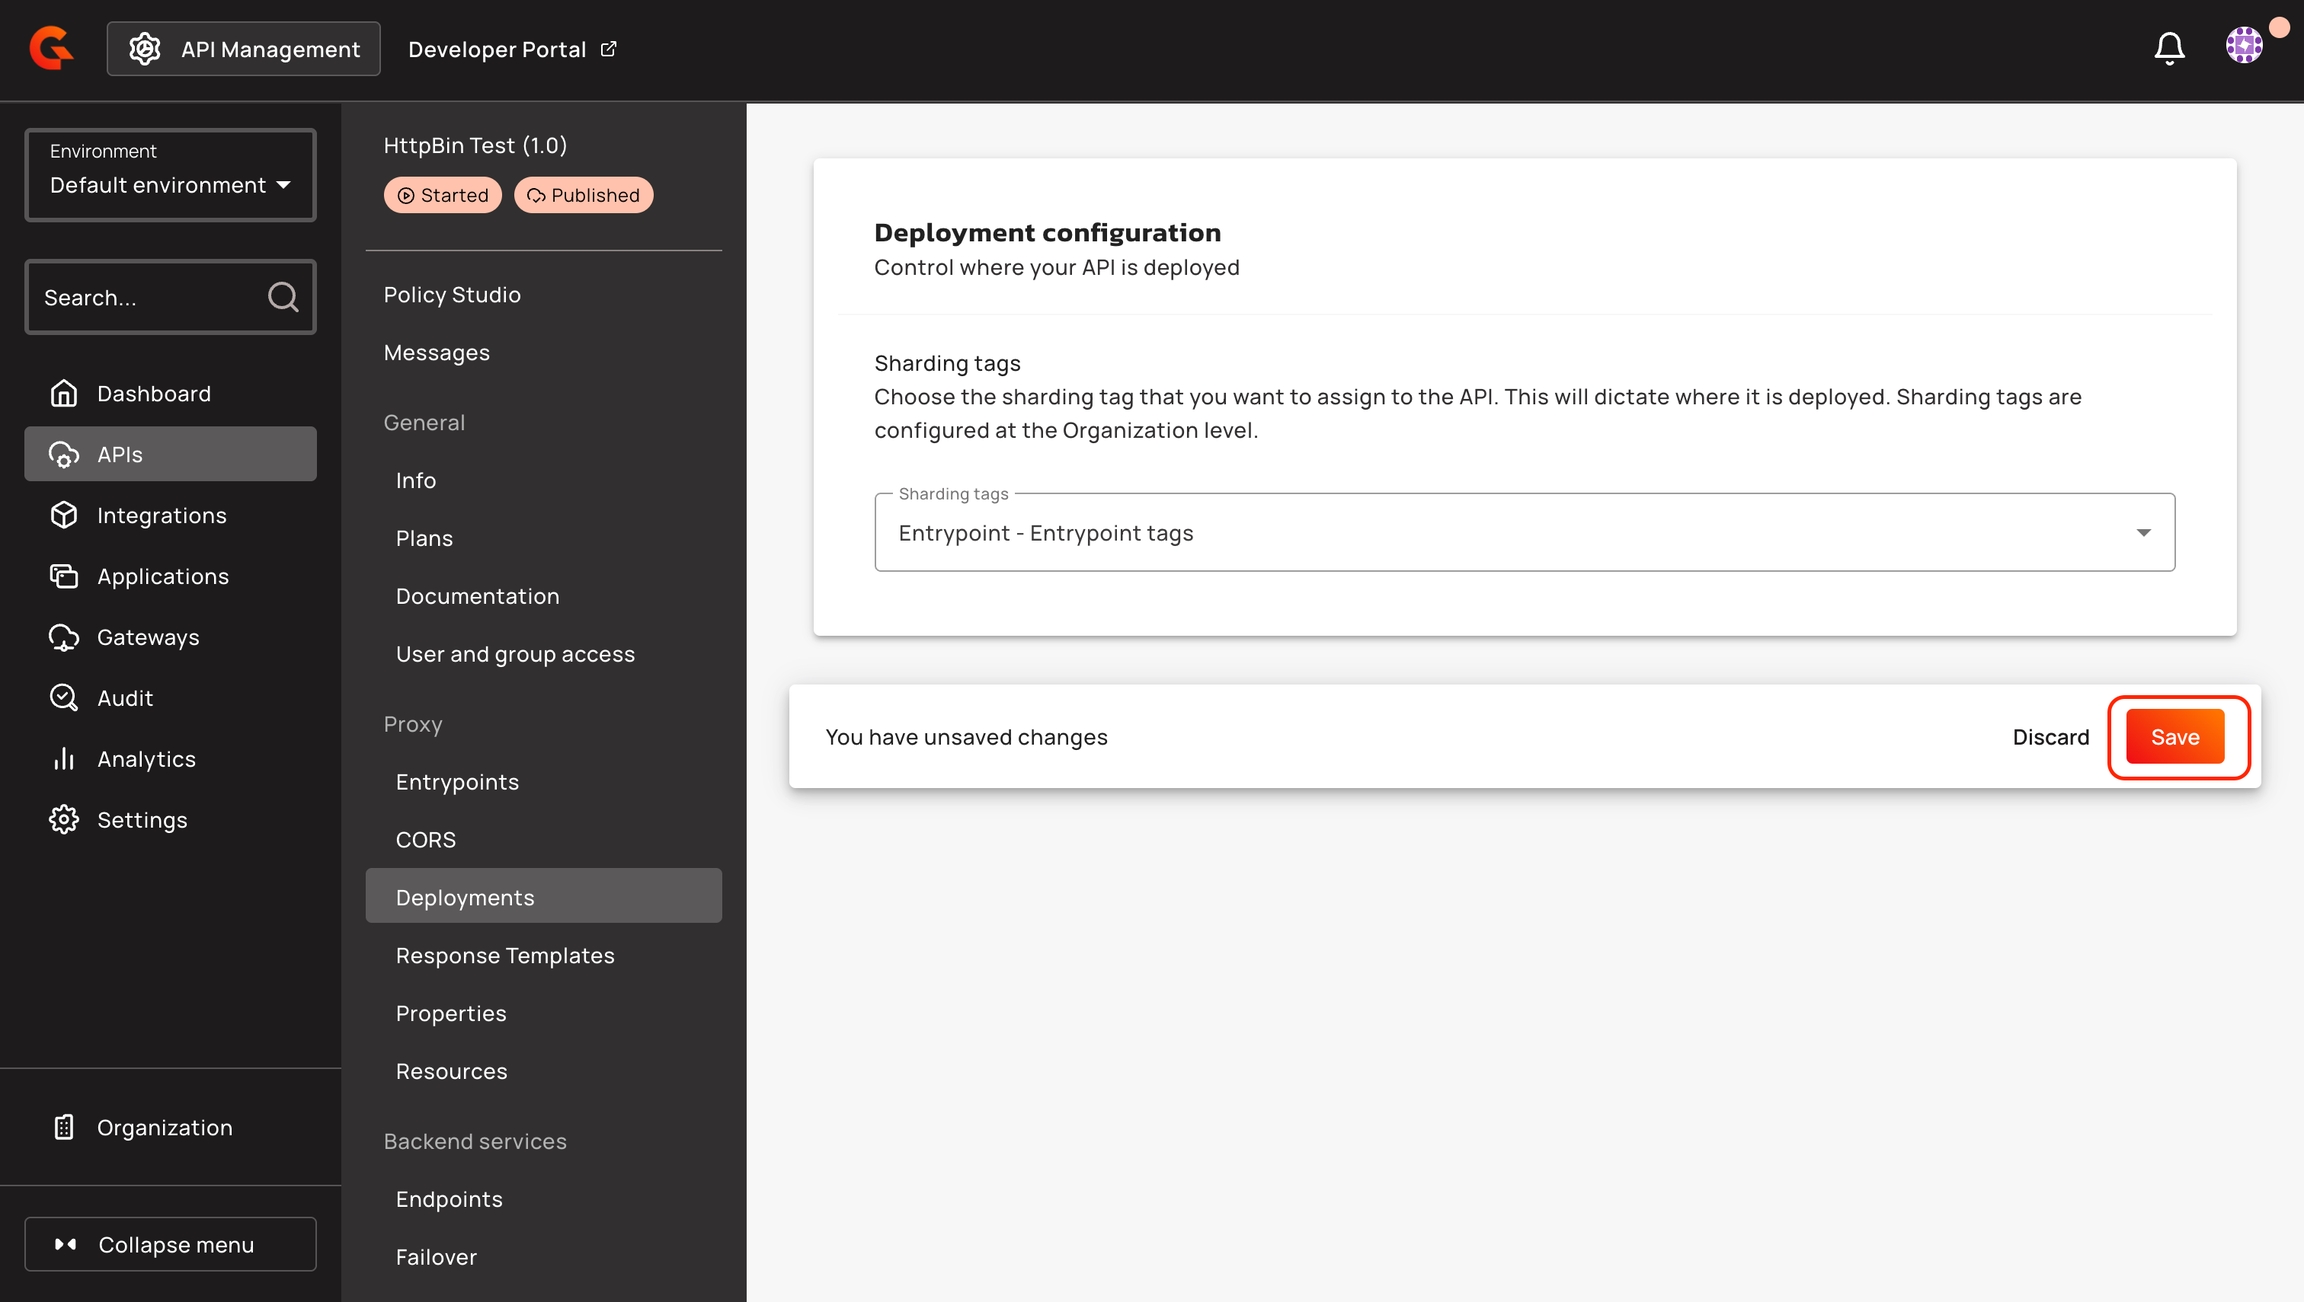Screen dimensions: 2304x1302
Task: Open the Gateways section
Action: [x=148, y=637]
